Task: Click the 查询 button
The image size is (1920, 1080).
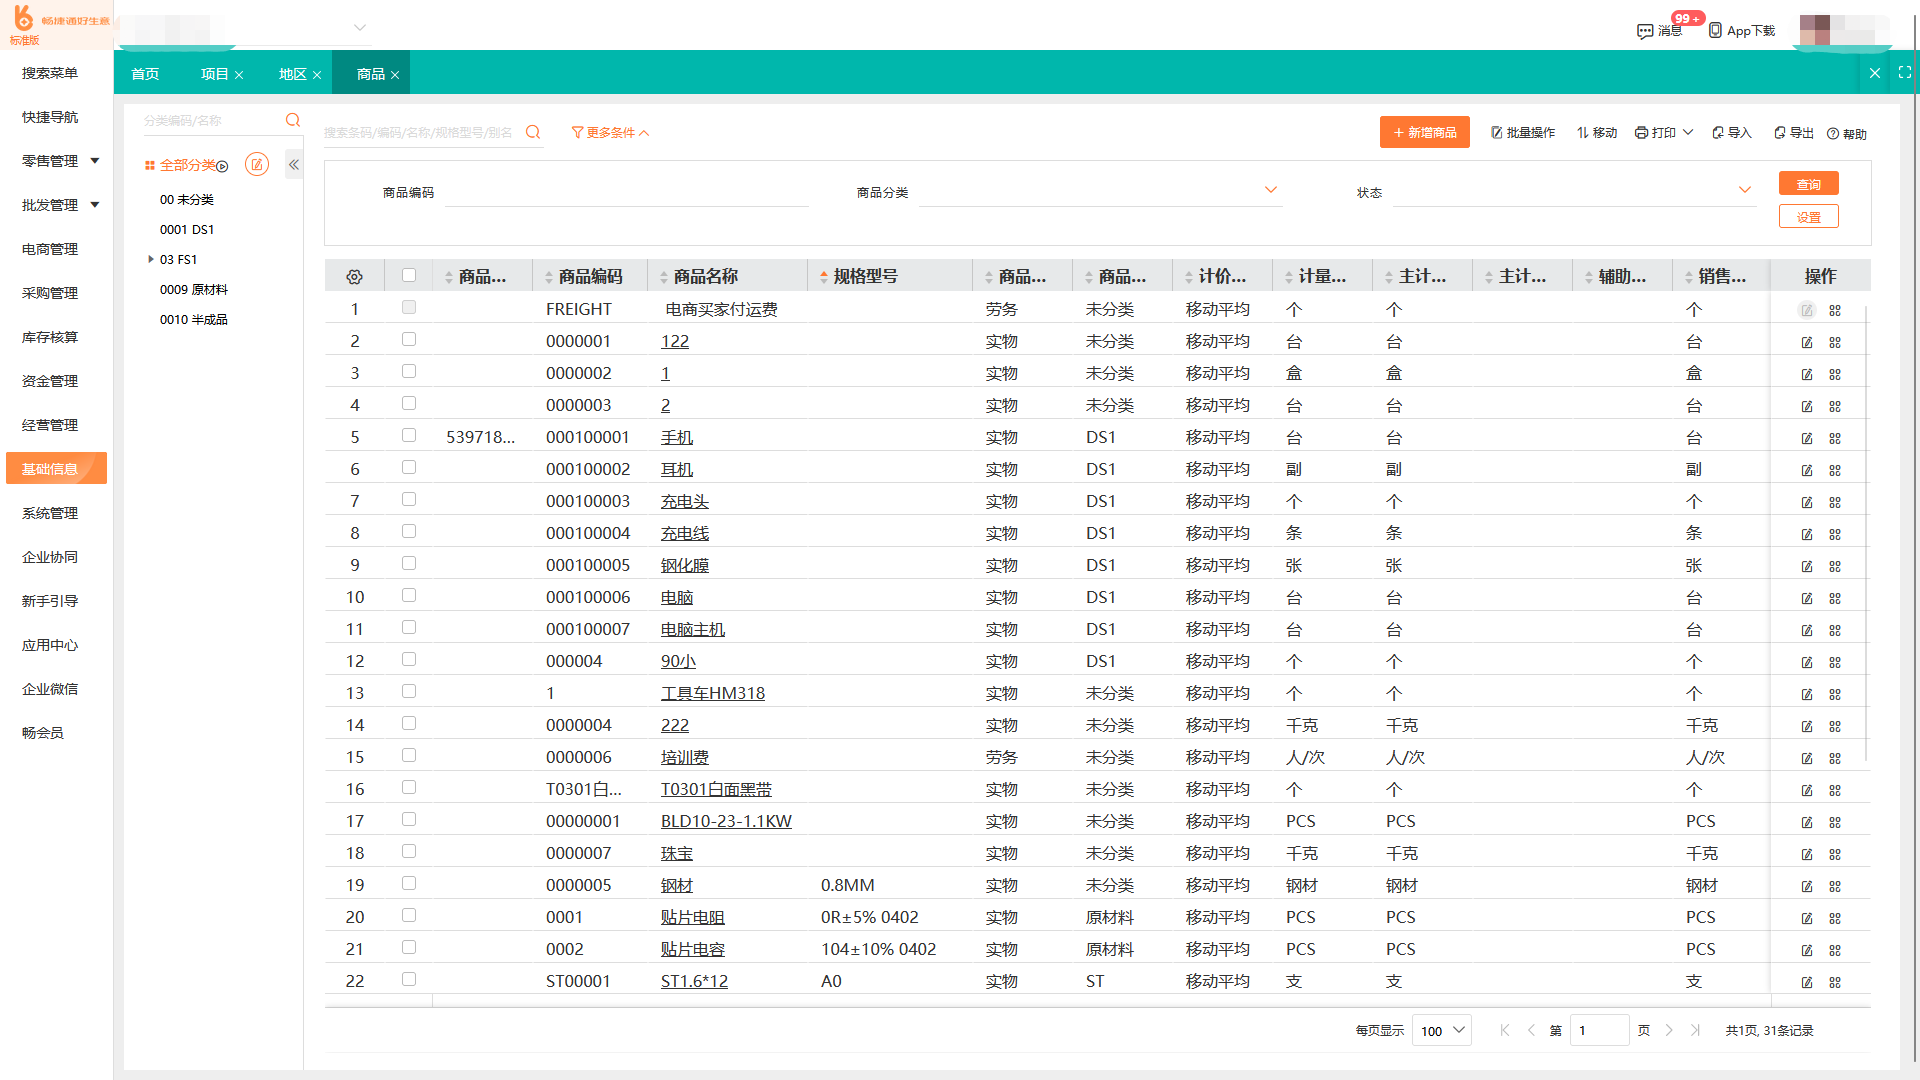Action: (1808, 183)
